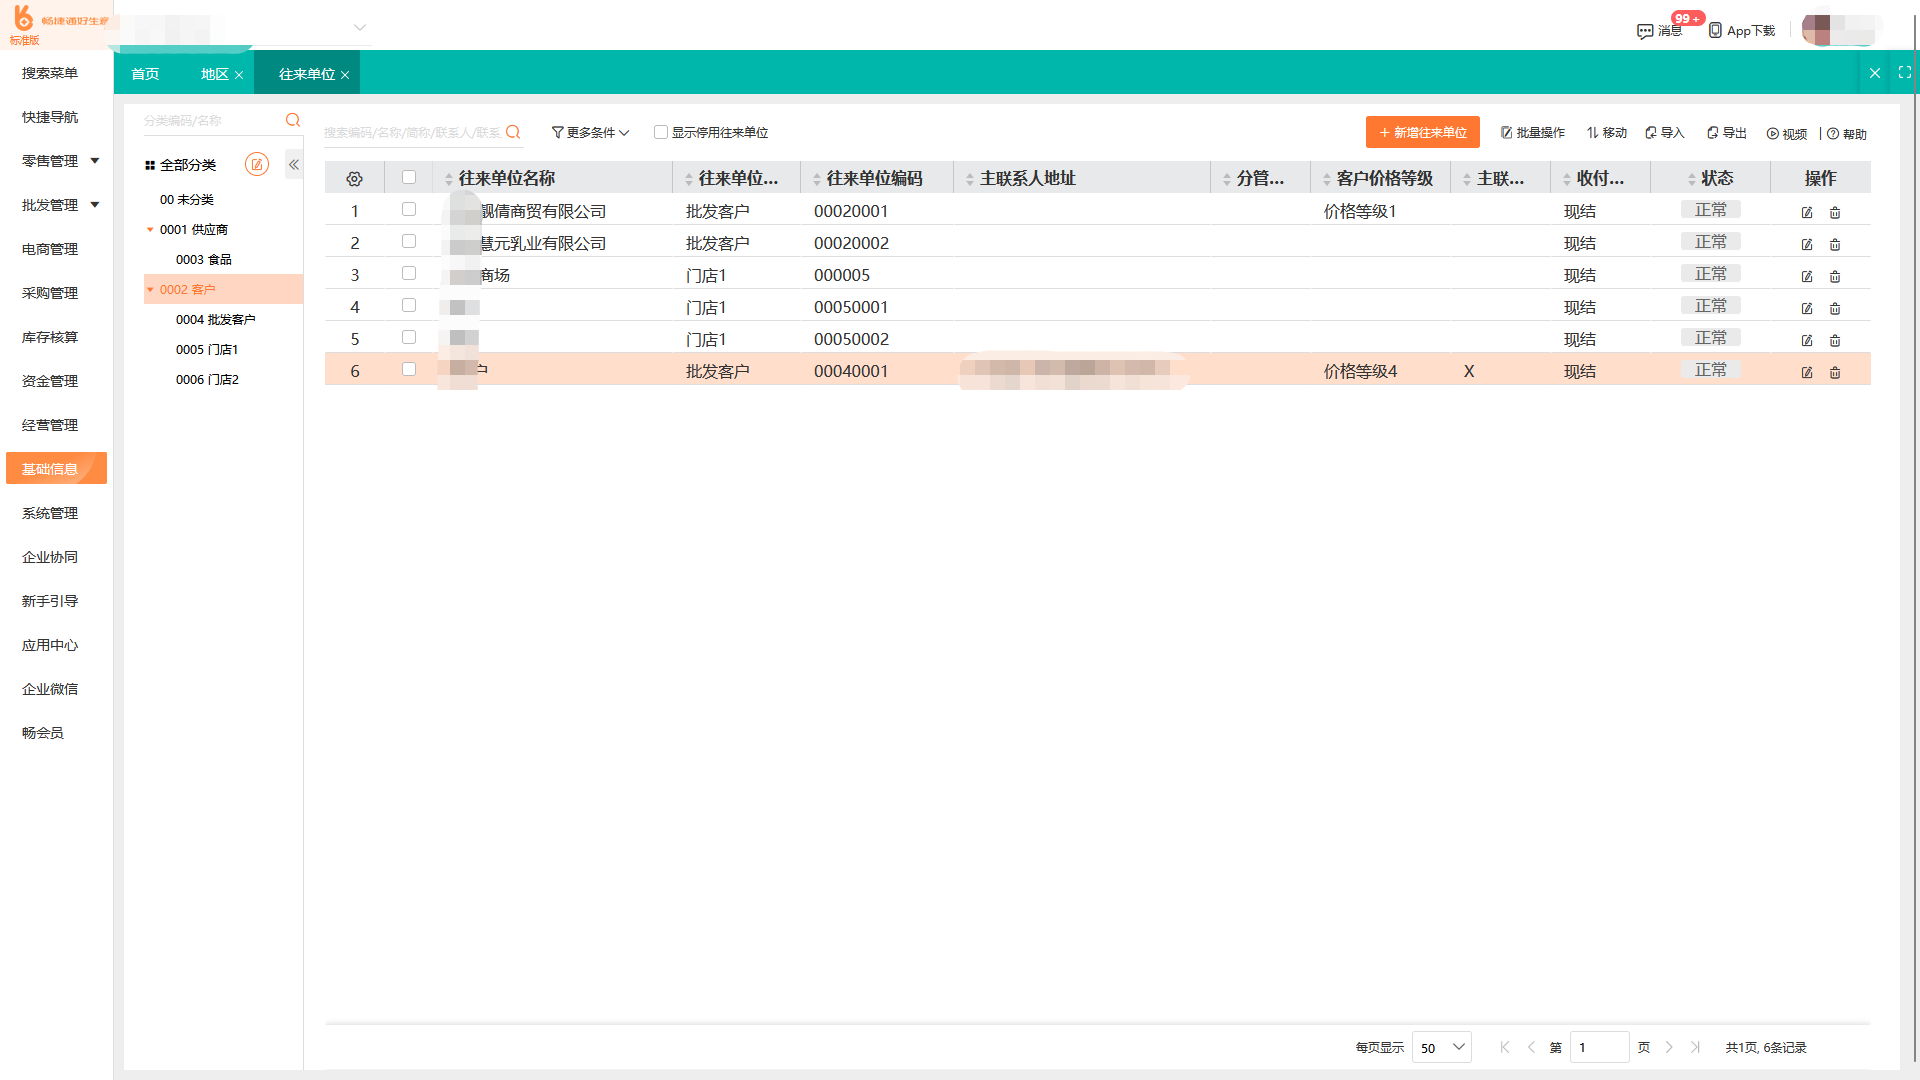Screen dimensions: 1920x1080
Task: Expand 0001 供应商 category
Action: coord(148,229)
